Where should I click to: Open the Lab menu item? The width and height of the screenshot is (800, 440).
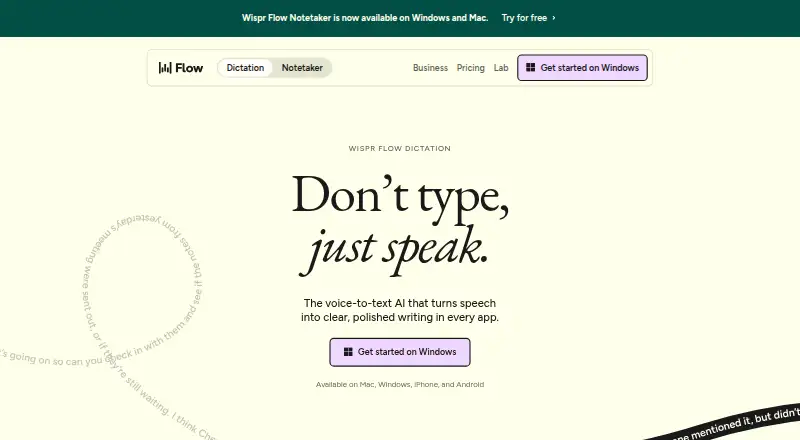[x=501, y=68]
